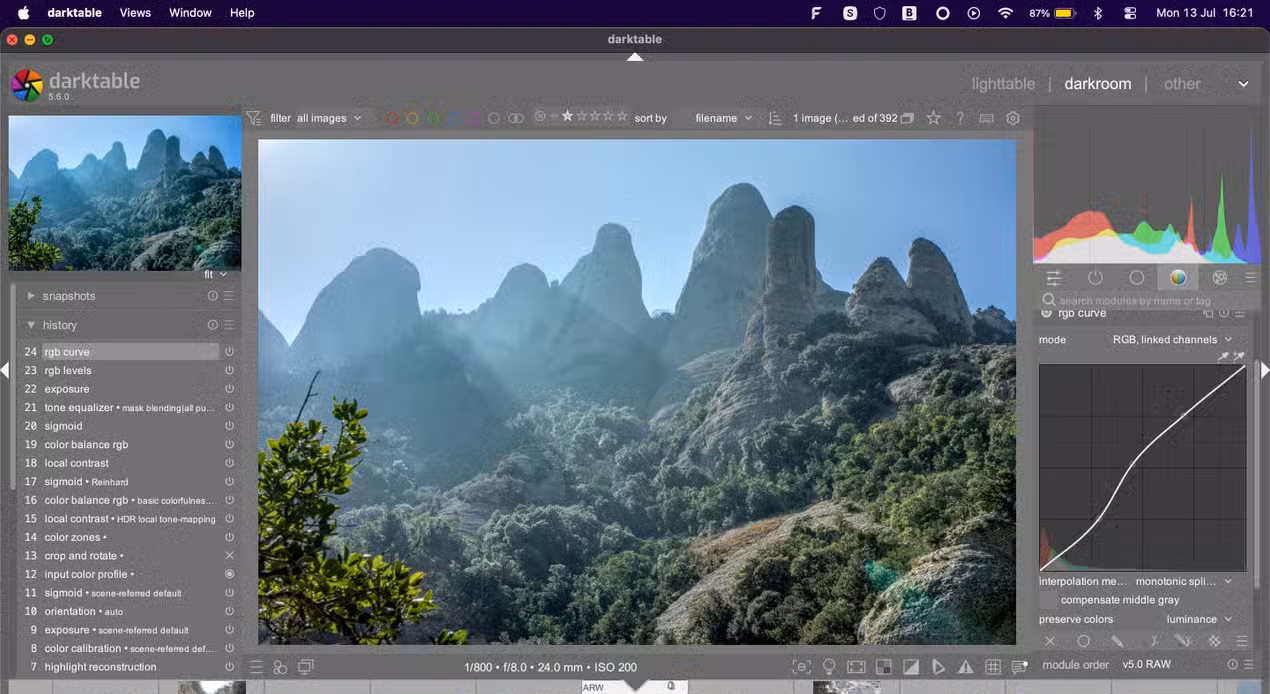Image resolution: width=1270 pixels, height=694 pixels.
Task: Toggle the color assessment lightbulb icon
Action: pyautogui.click(x=829, y=667)
